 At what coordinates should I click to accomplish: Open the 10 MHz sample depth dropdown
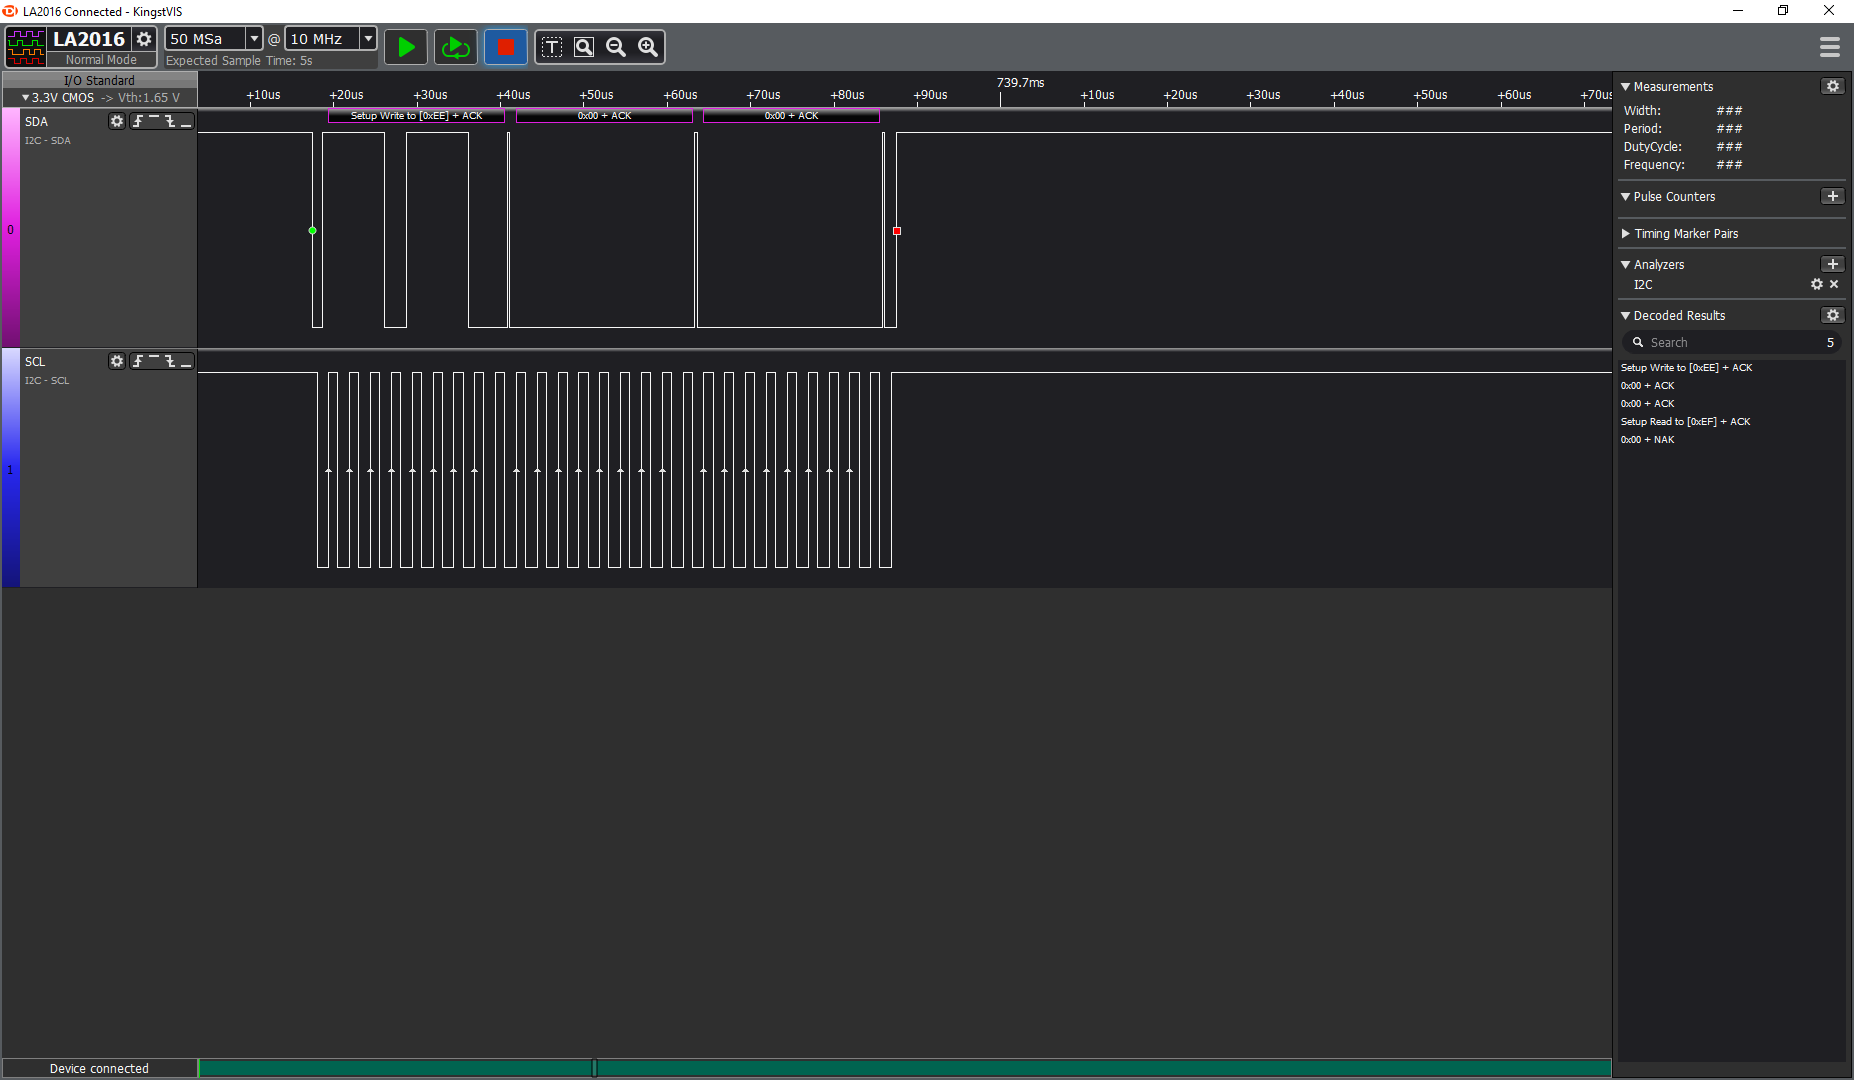367,38
